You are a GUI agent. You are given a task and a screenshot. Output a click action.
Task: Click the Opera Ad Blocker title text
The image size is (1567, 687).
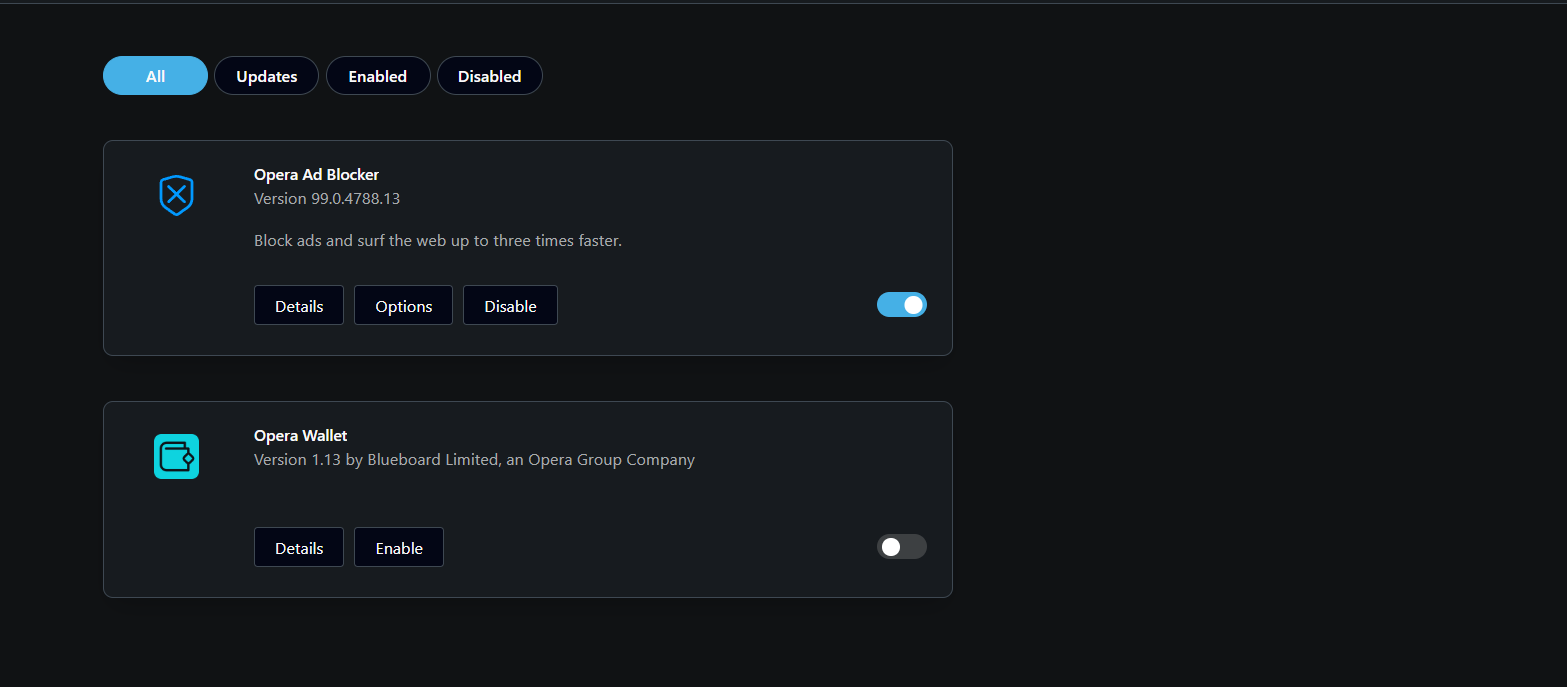point(316,175)
